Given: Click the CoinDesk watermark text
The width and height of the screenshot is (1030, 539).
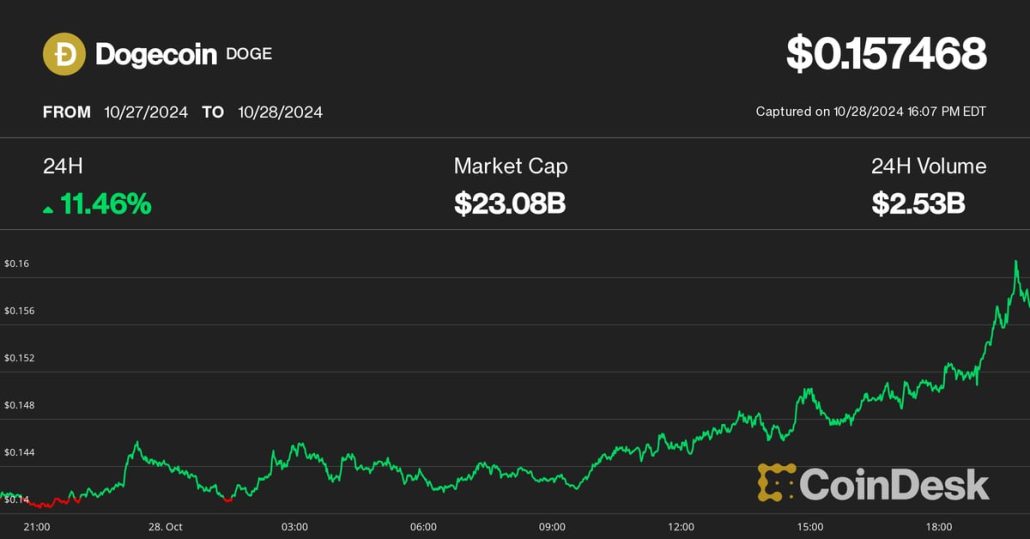Looking at the screenshot, I should tap(894, 485).
